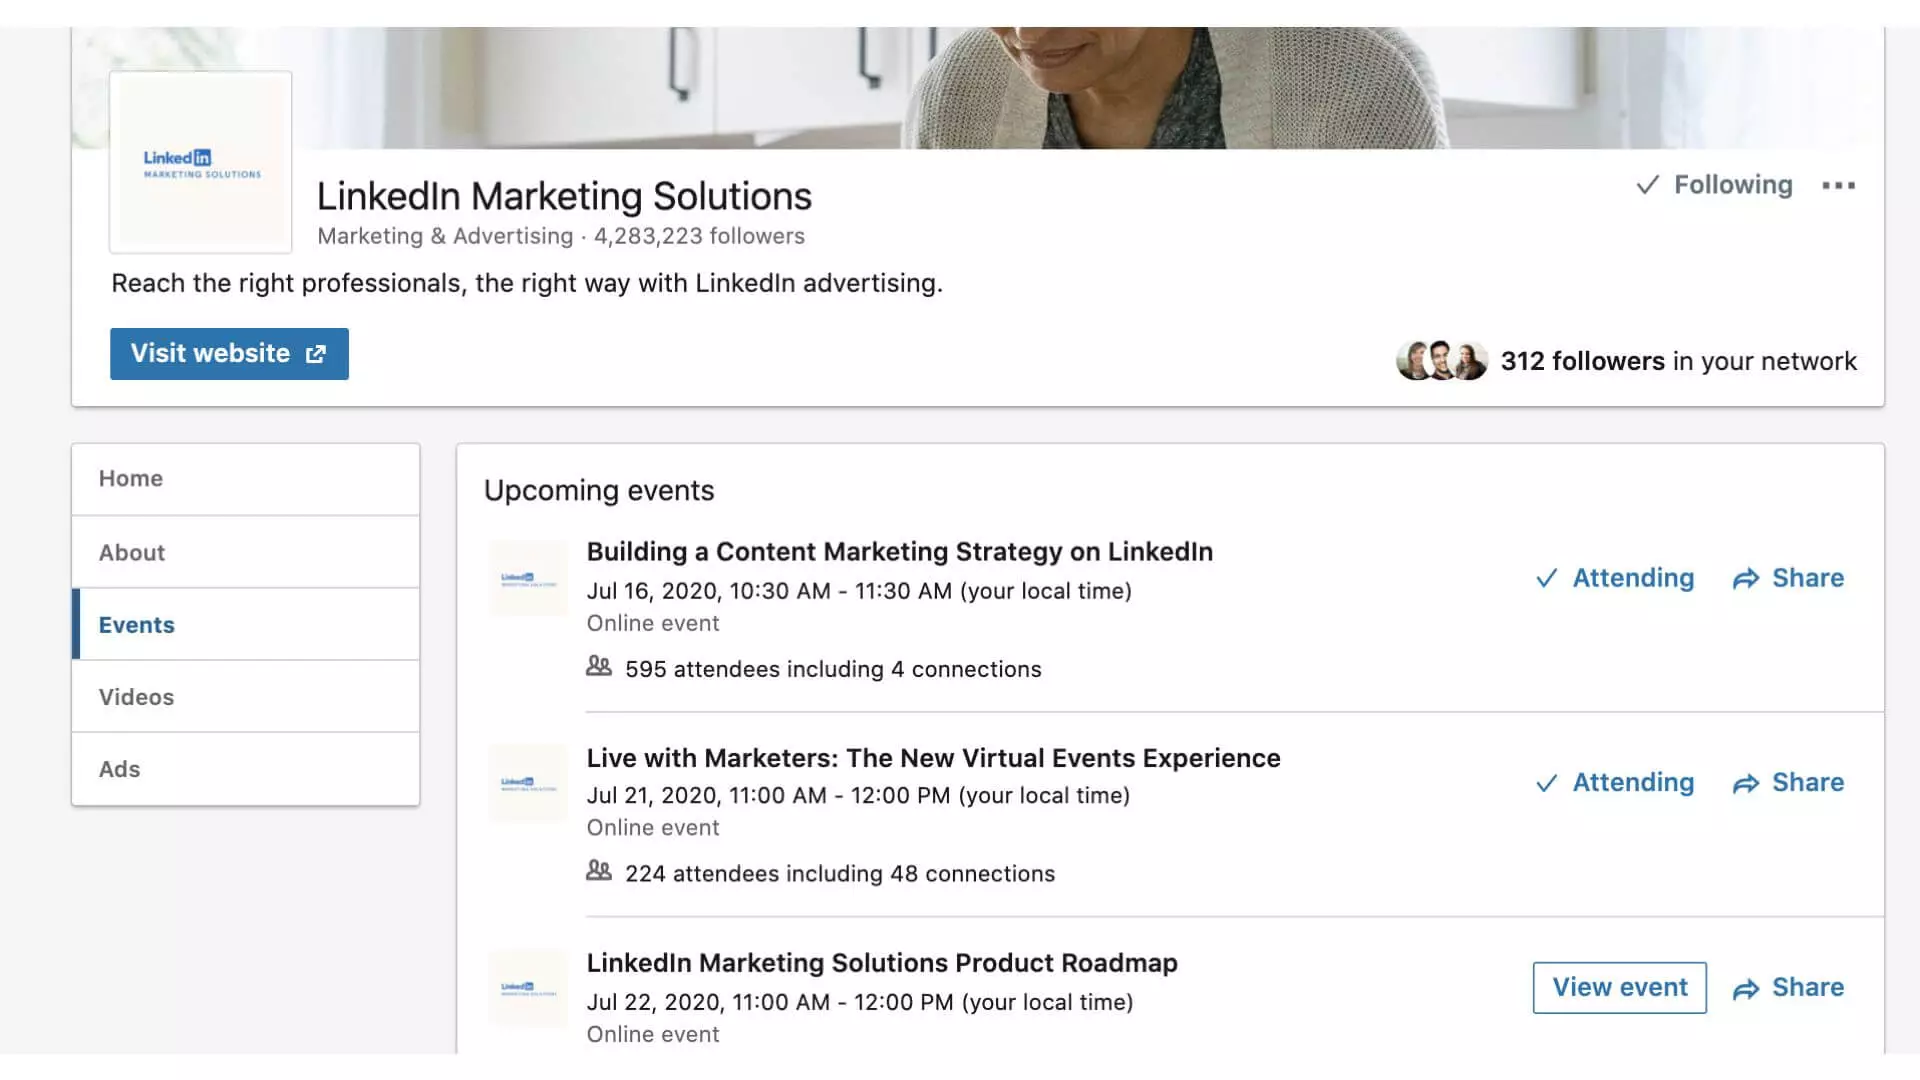Click the LinkedIn Marketing Solutions logo icon

(200, 161)
